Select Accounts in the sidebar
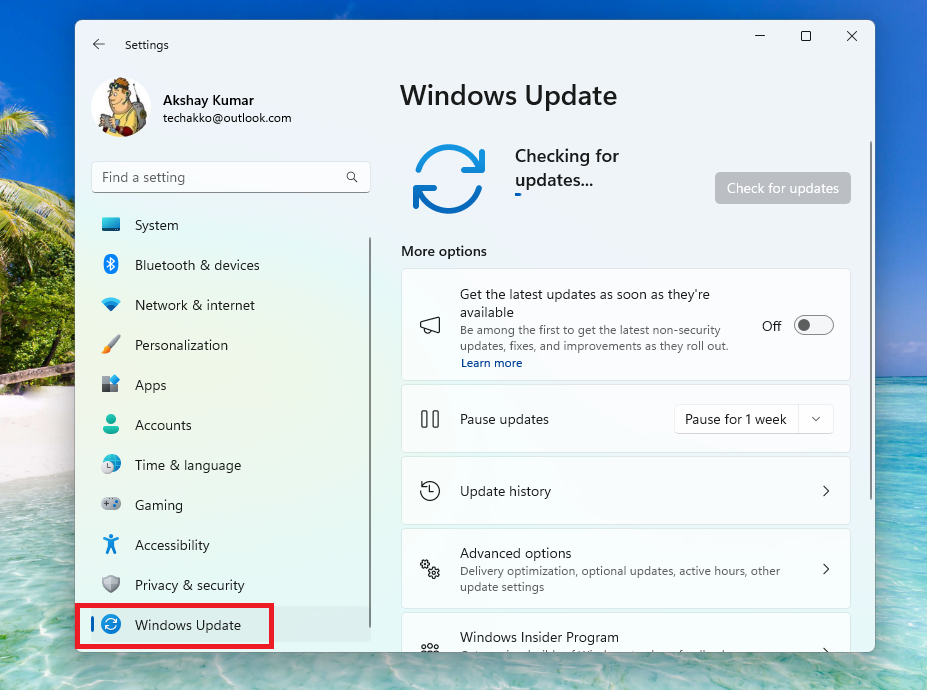Viewport: 927px width, 690px height. coord(163,425)
